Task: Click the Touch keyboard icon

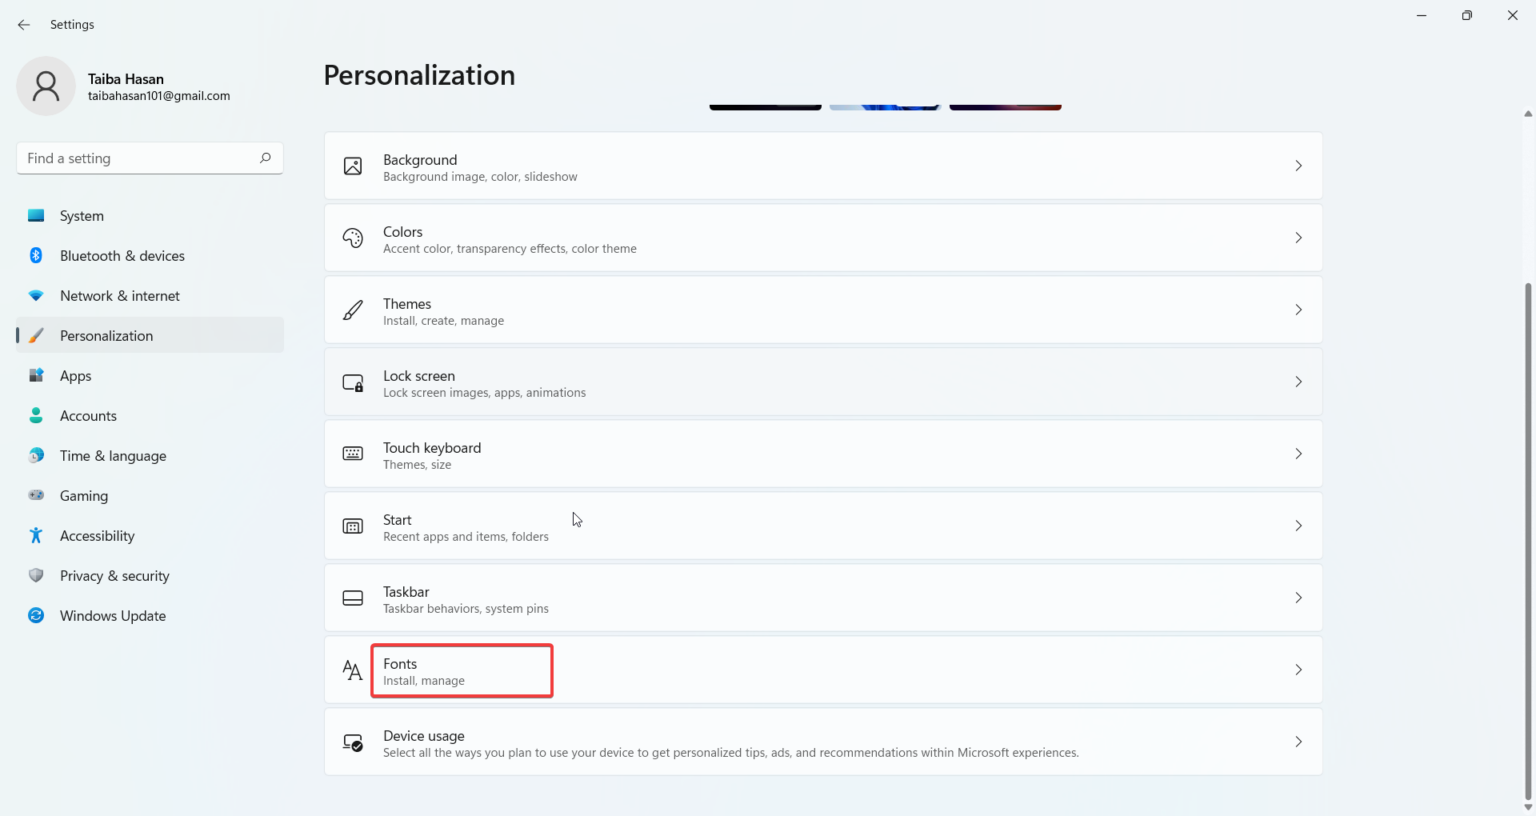Action: (352, 454)
